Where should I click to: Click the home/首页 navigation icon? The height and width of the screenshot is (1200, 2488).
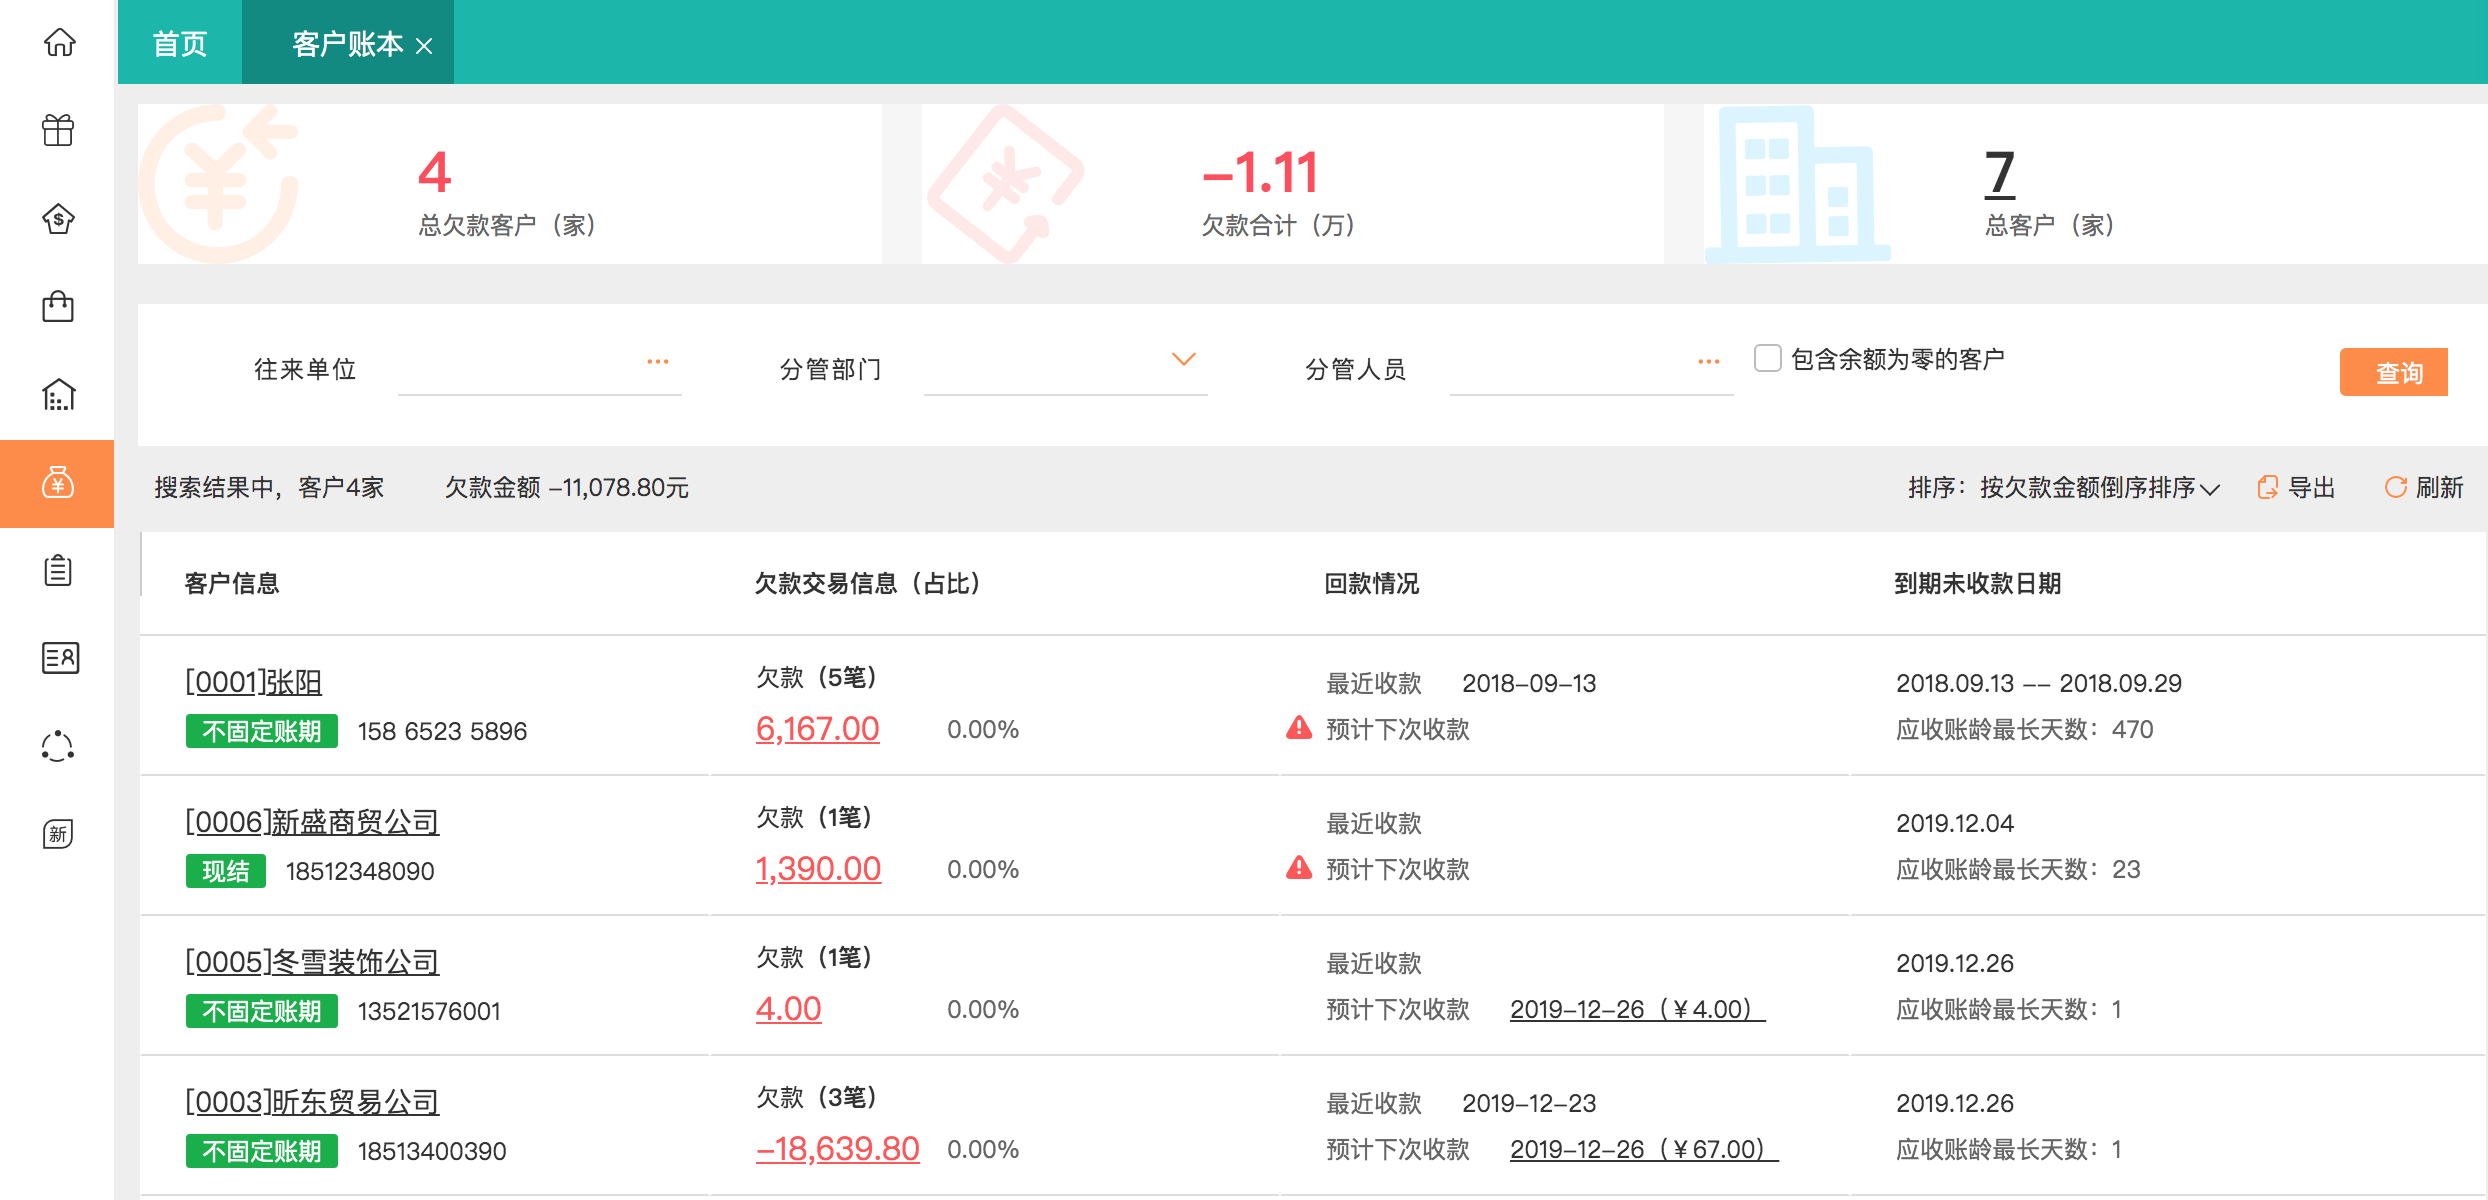point(59,40)
